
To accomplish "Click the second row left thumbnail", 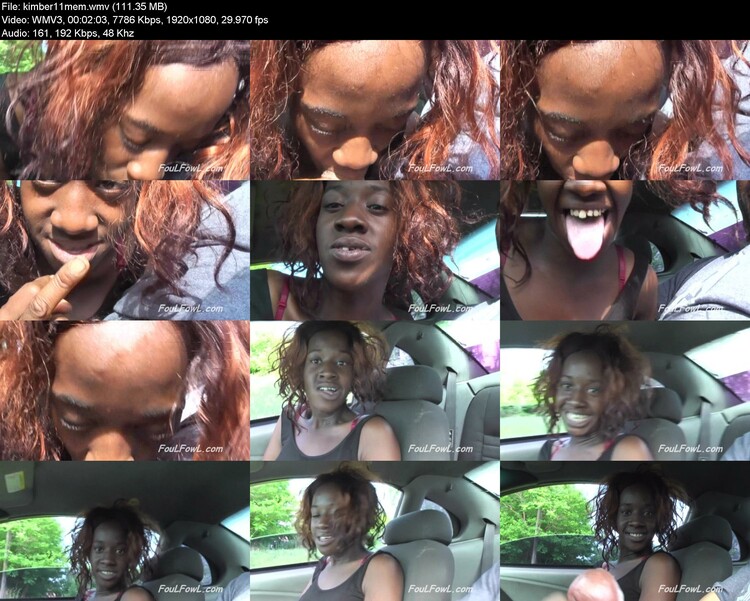I will 124,250.
